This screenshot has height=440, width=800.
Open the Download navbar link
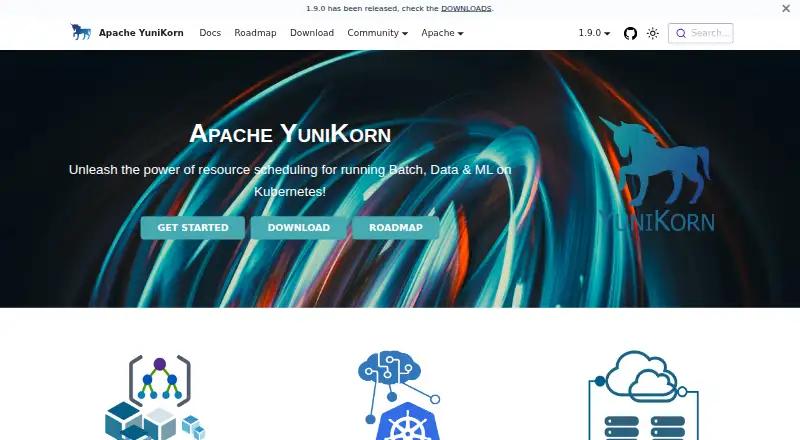click(312, 33)
